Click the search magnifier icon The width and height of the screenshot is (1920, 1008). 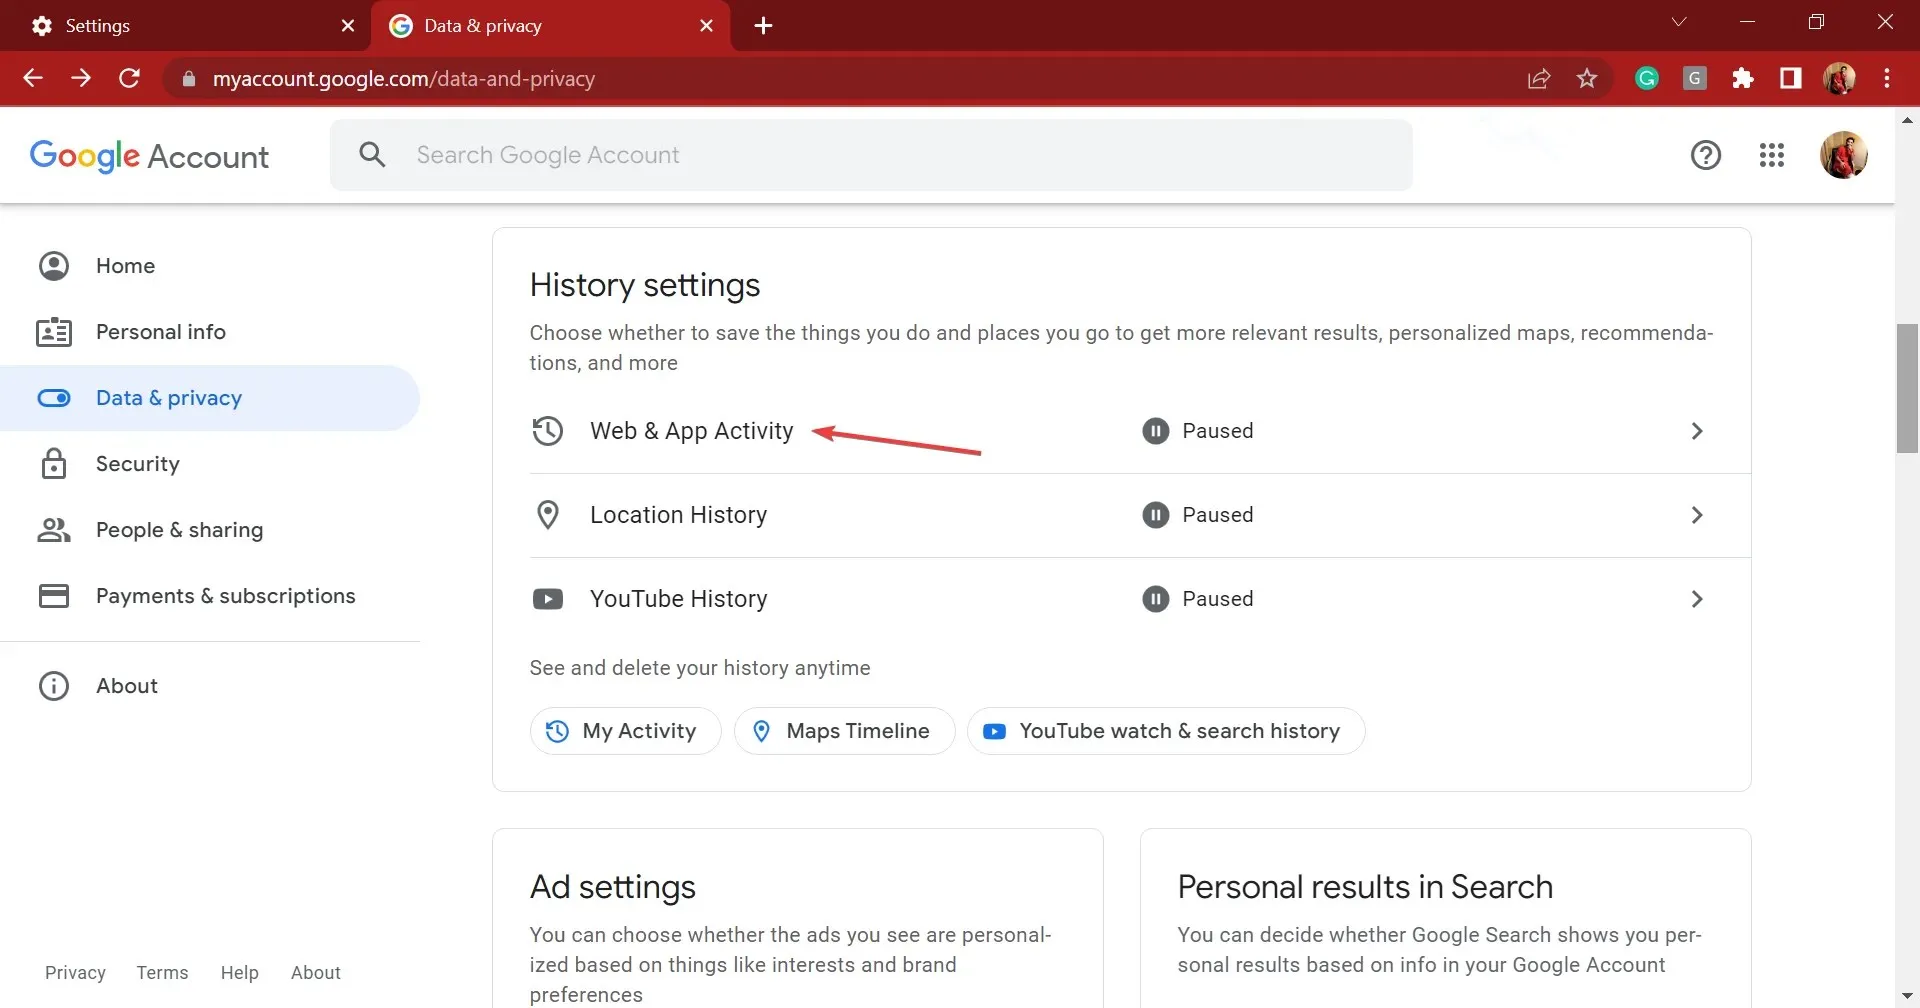click(372, 155)
